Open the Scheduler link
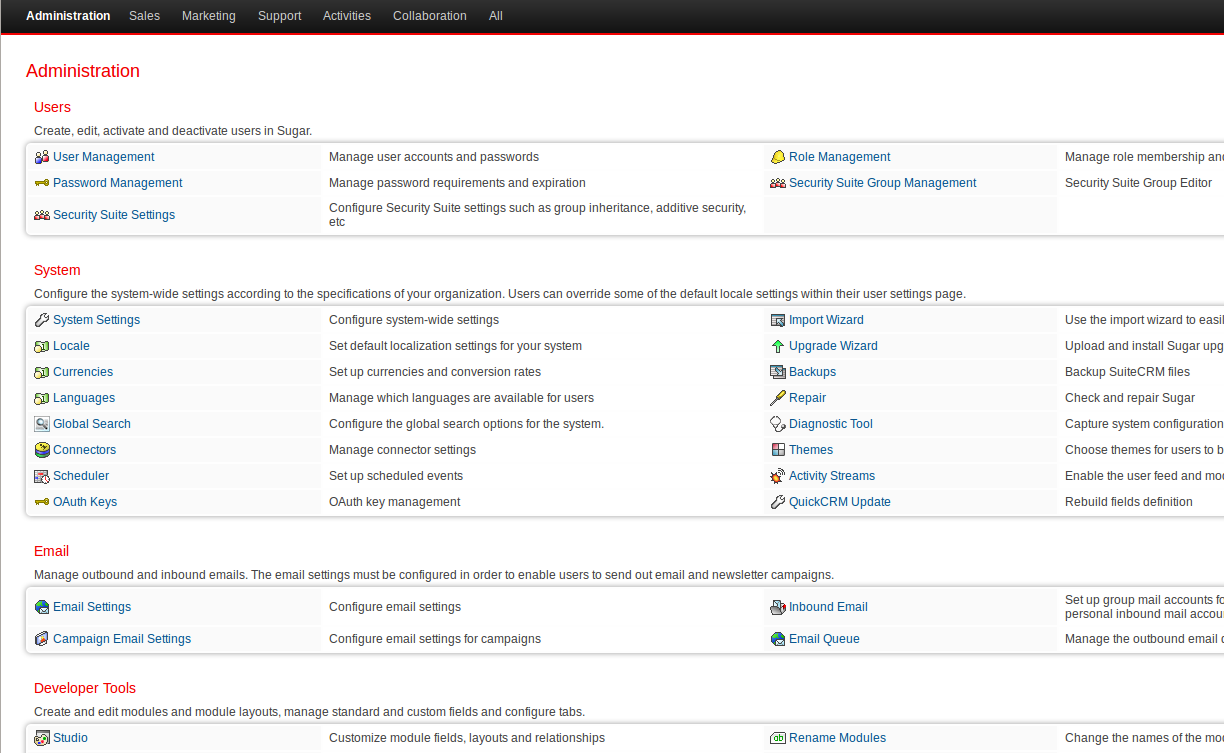This screenshot has width=1224, height=753. coord(81,476)
